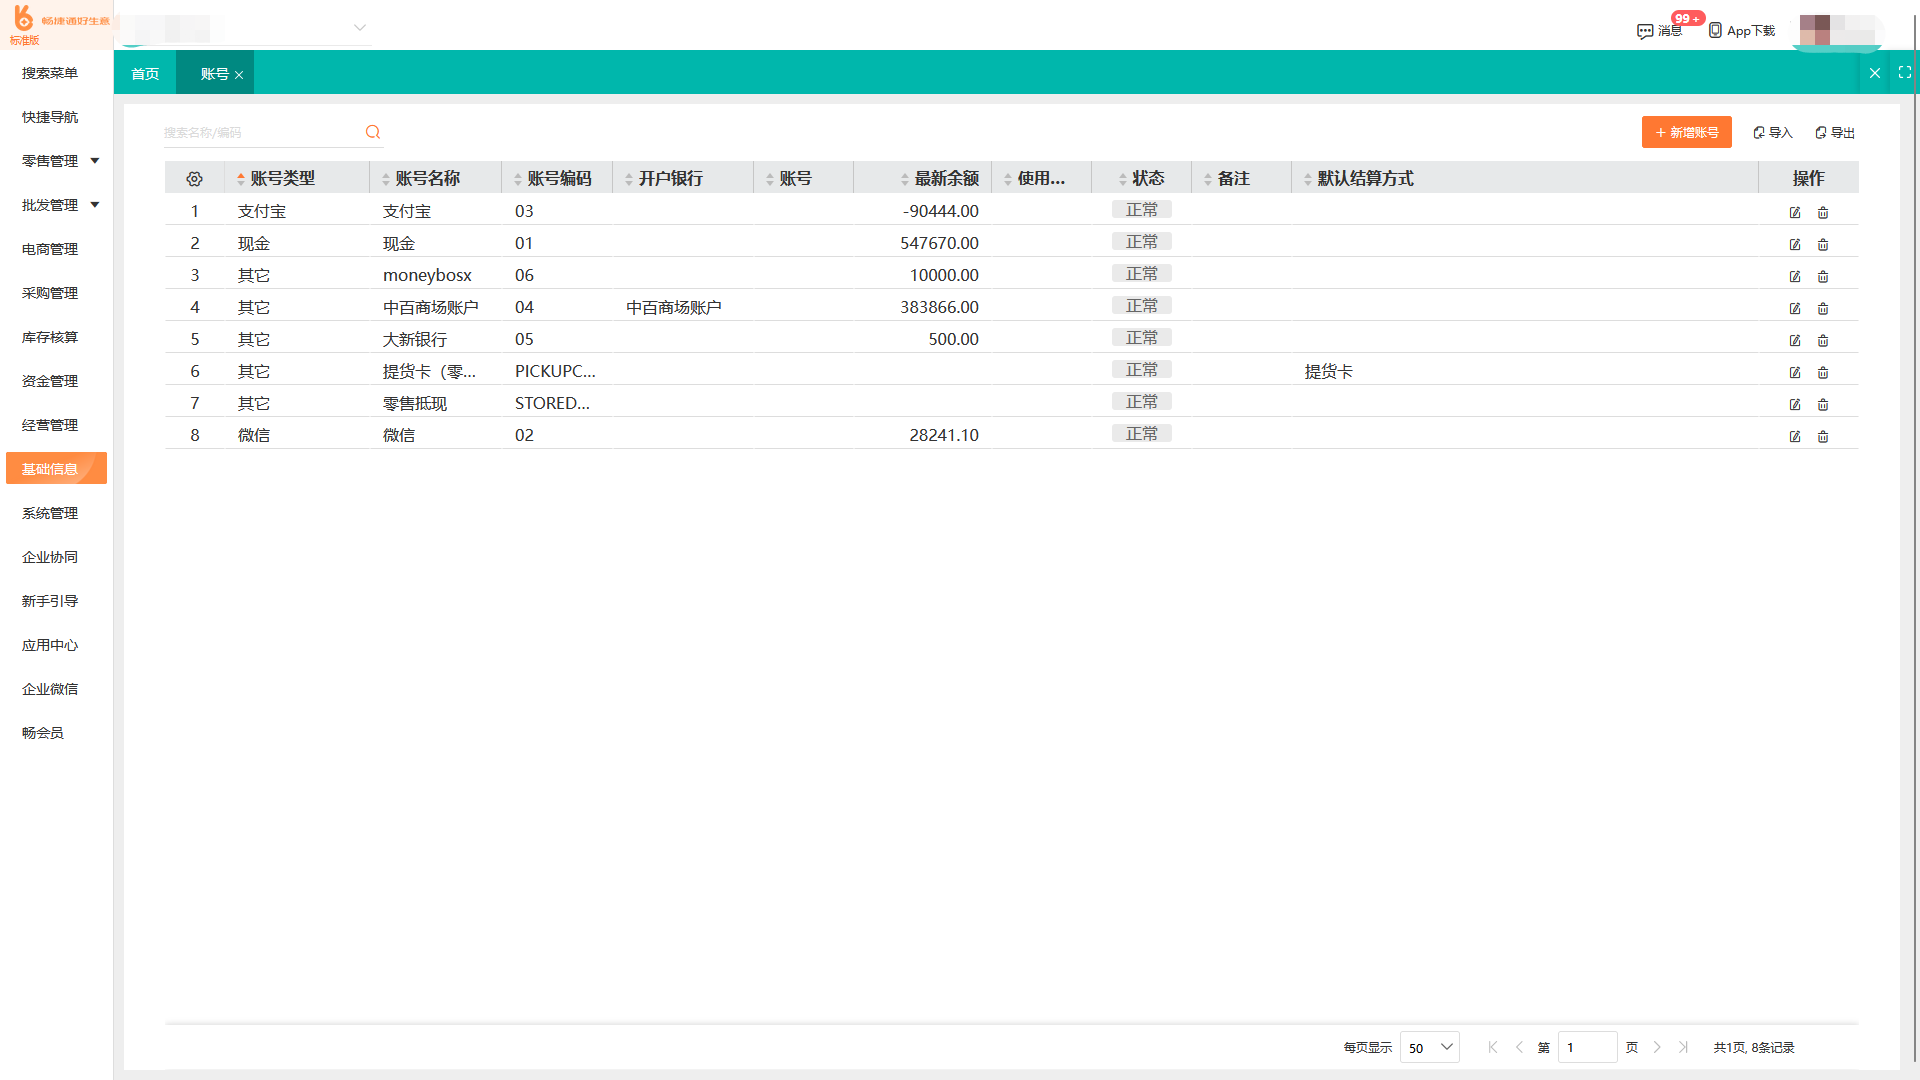Switch to the 首页 tab
Image resolution: width=1920 pixels, height=1080 pixels.
tap(145, 73)
